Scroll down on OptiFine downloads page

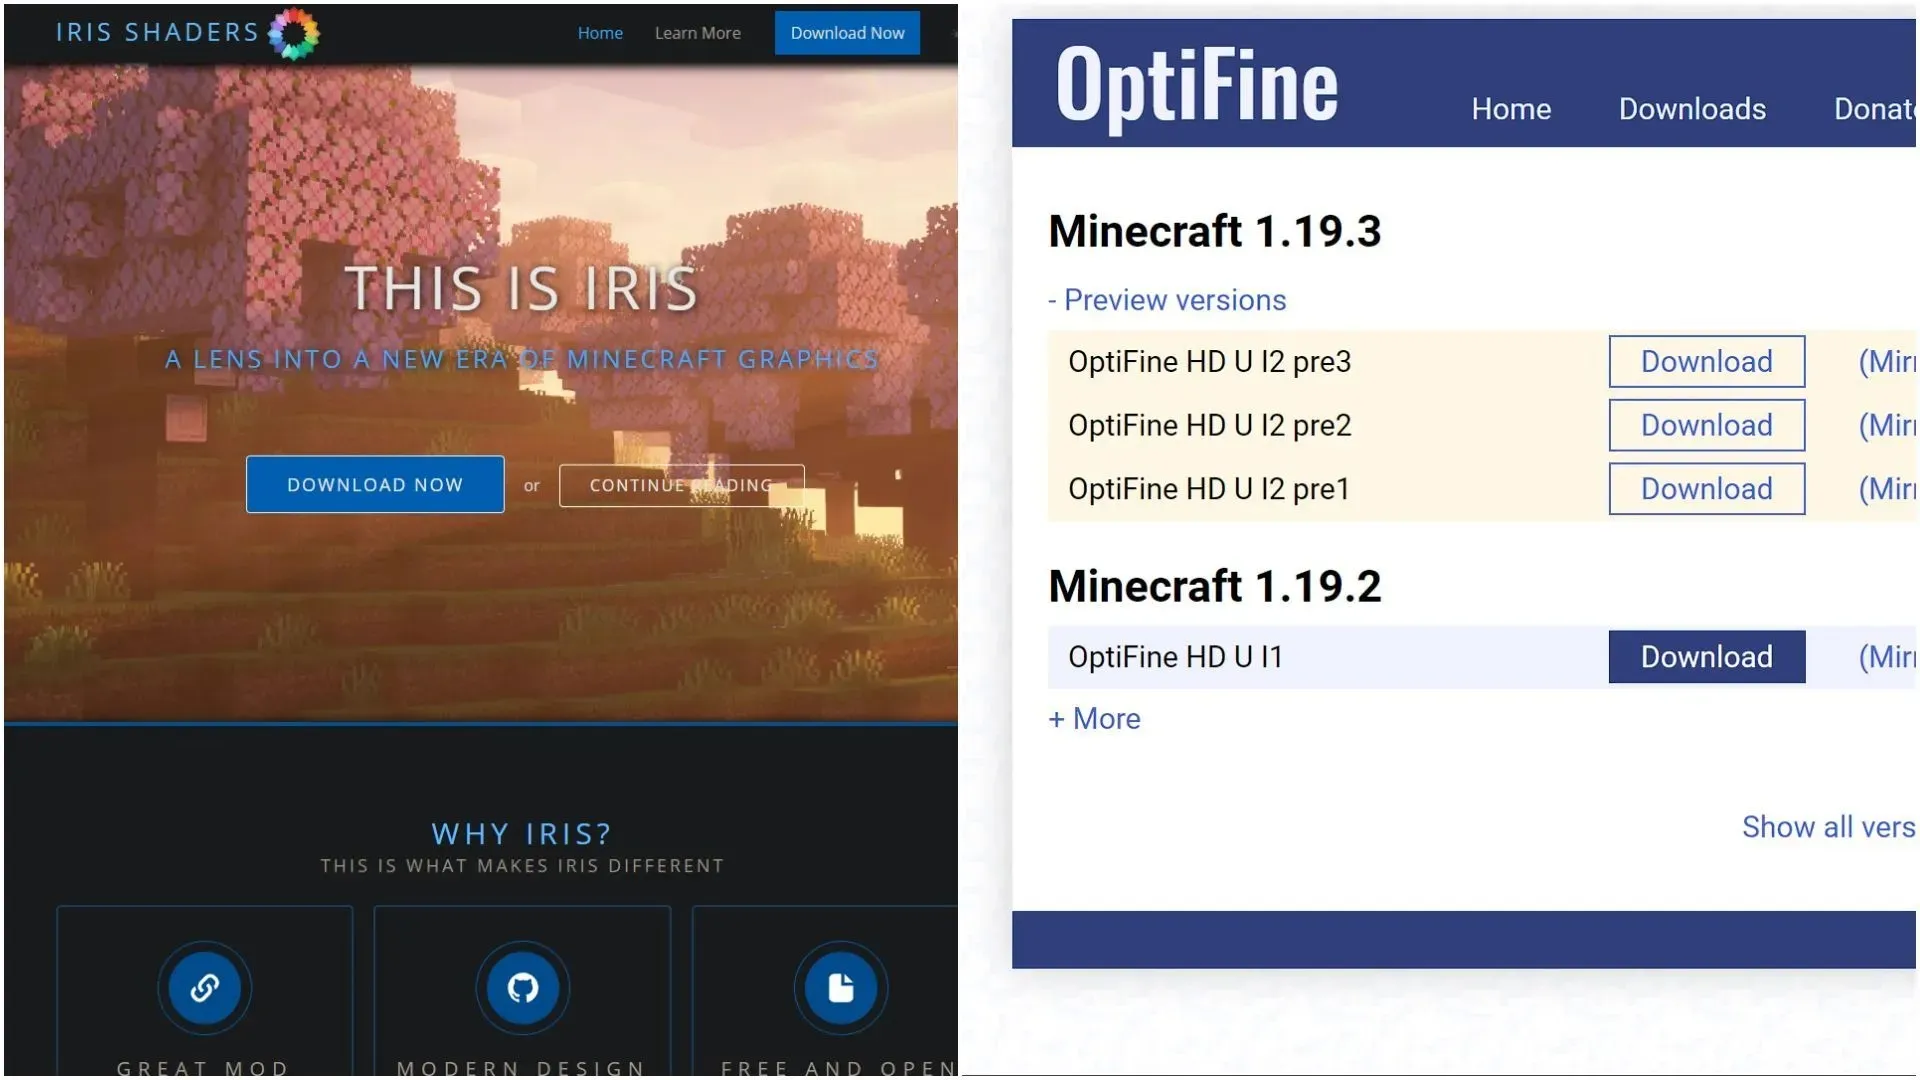1464,527
